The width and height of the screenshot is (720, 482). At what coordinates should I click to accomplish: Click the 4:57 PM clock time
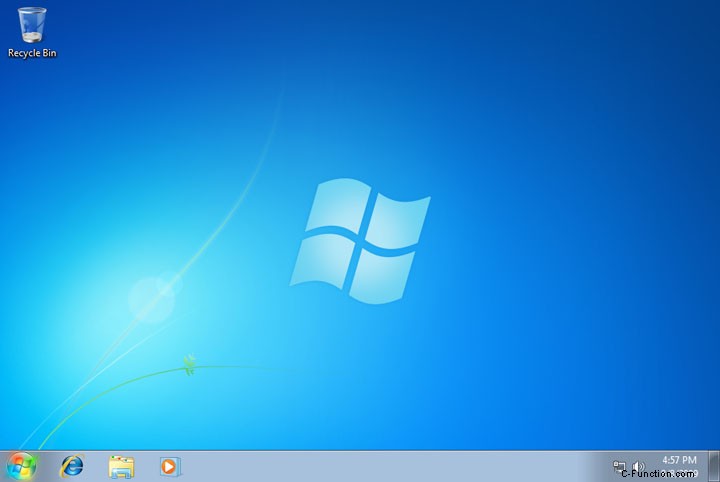pos(679,460)
